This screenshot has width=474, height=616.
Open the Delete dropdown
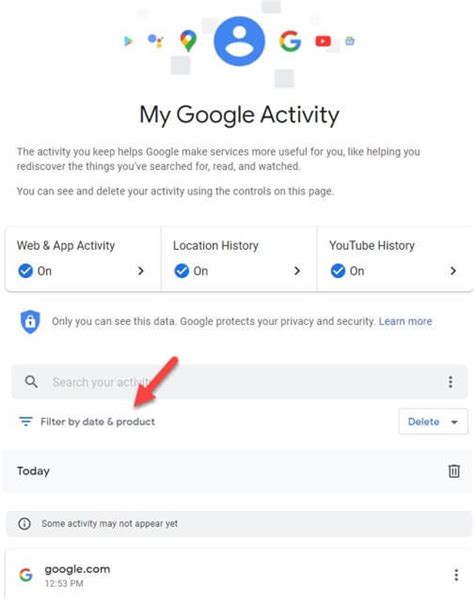(433, 422)
